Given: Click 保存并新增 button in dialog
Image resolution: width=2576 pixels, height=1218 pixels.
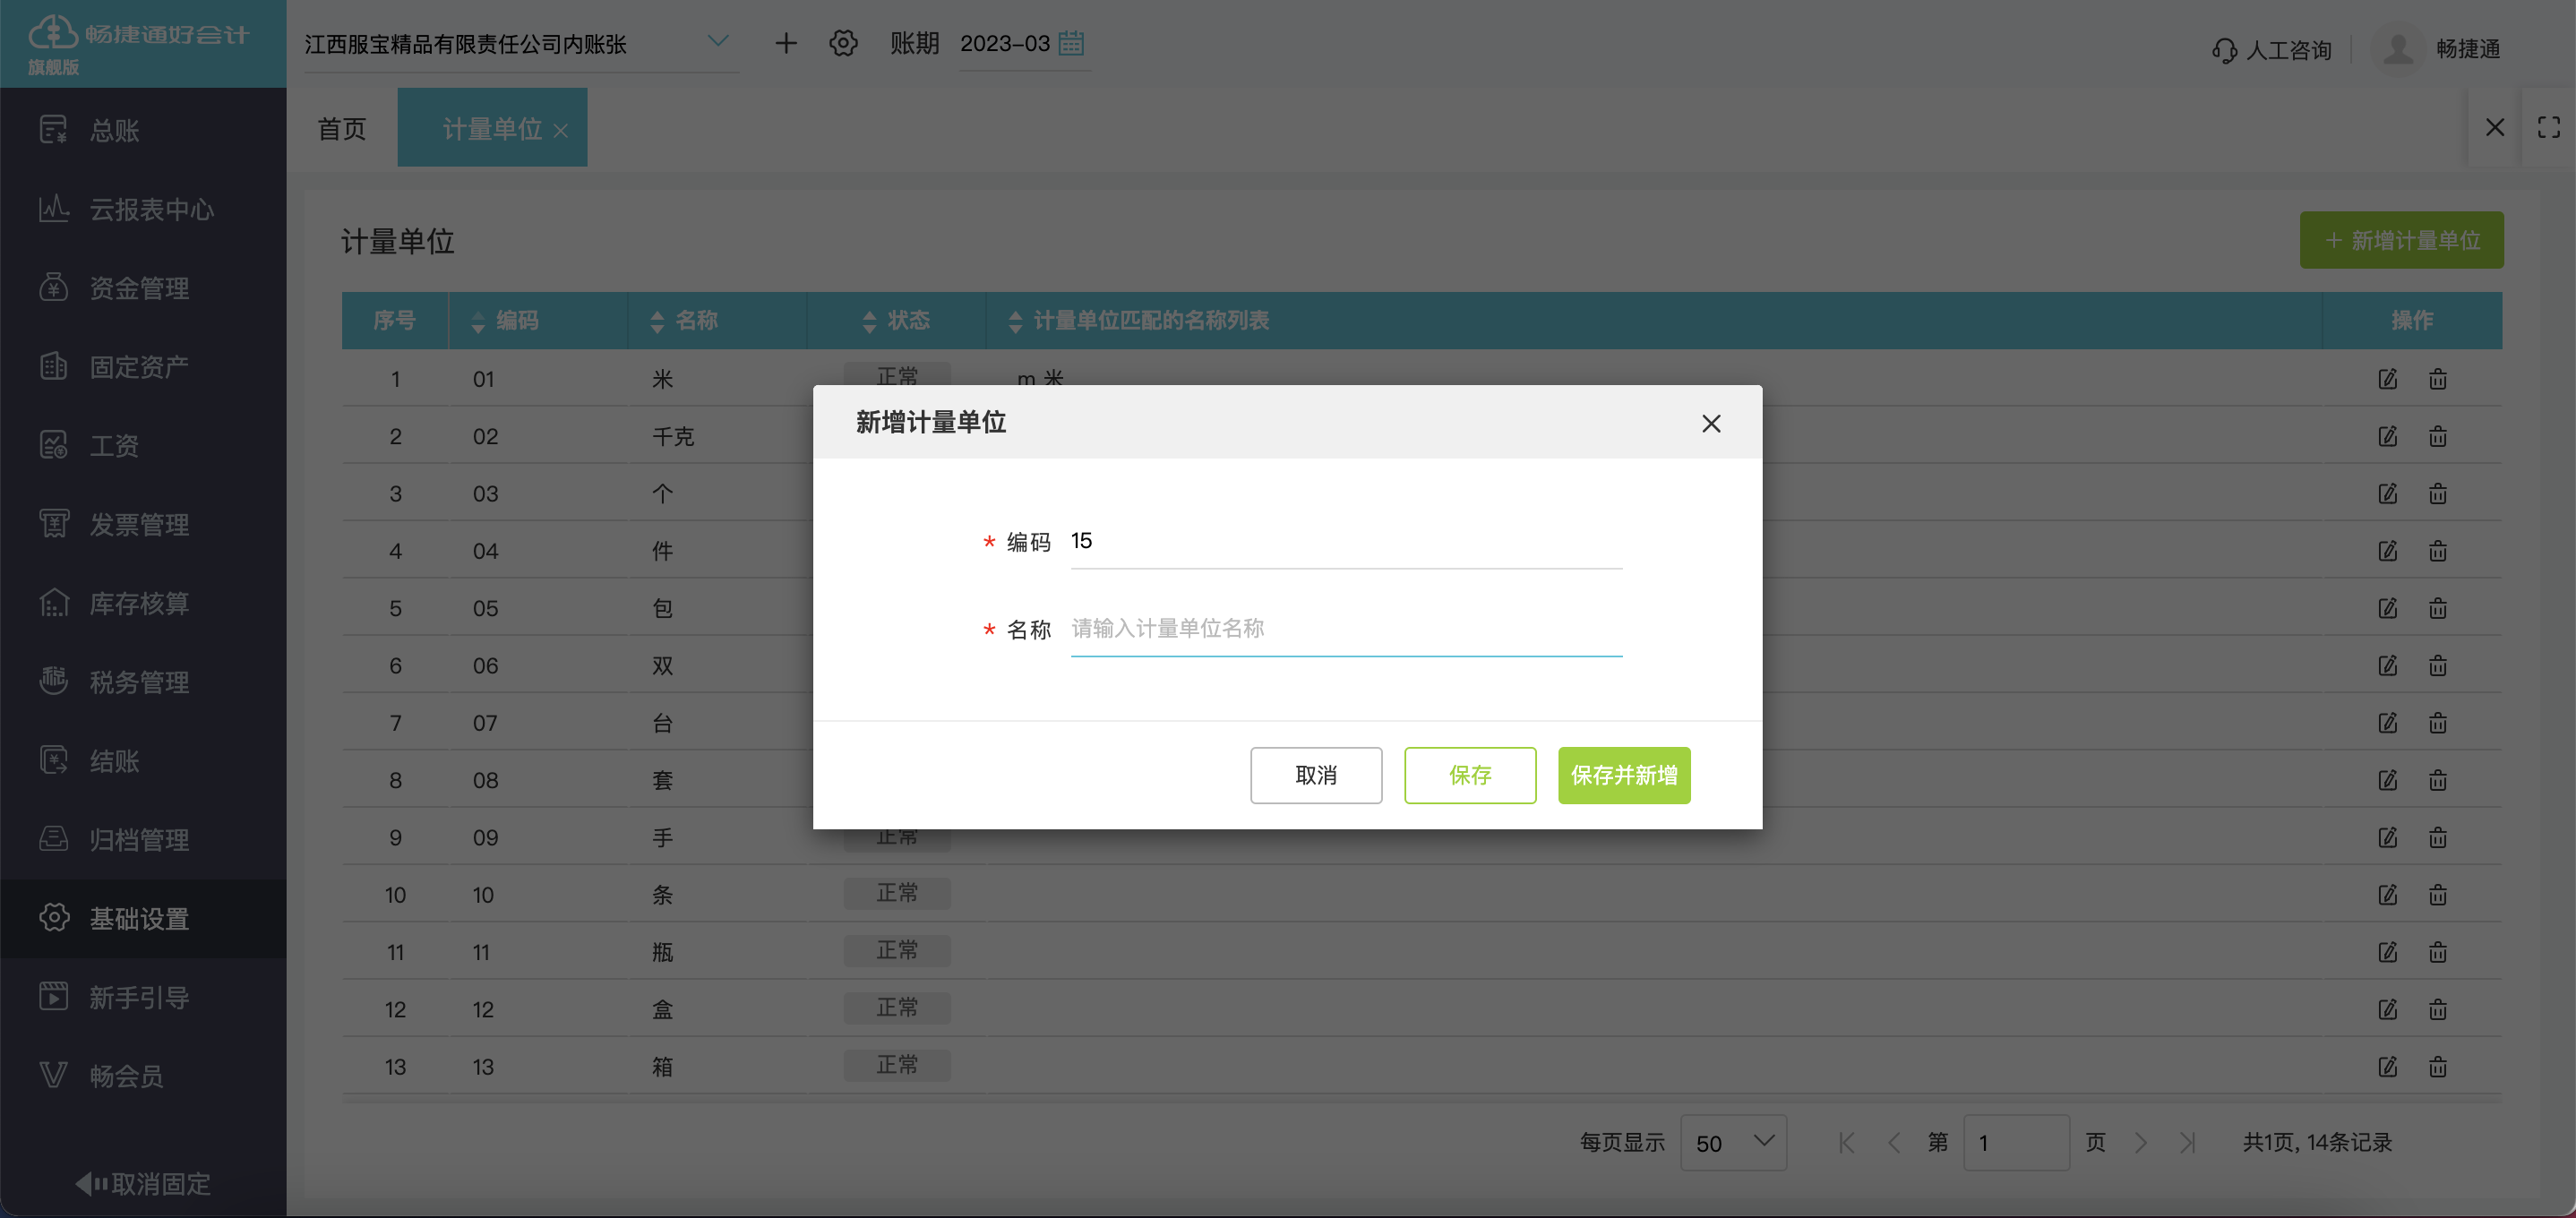Looking at the screenshot, I should click(1623, 774).
